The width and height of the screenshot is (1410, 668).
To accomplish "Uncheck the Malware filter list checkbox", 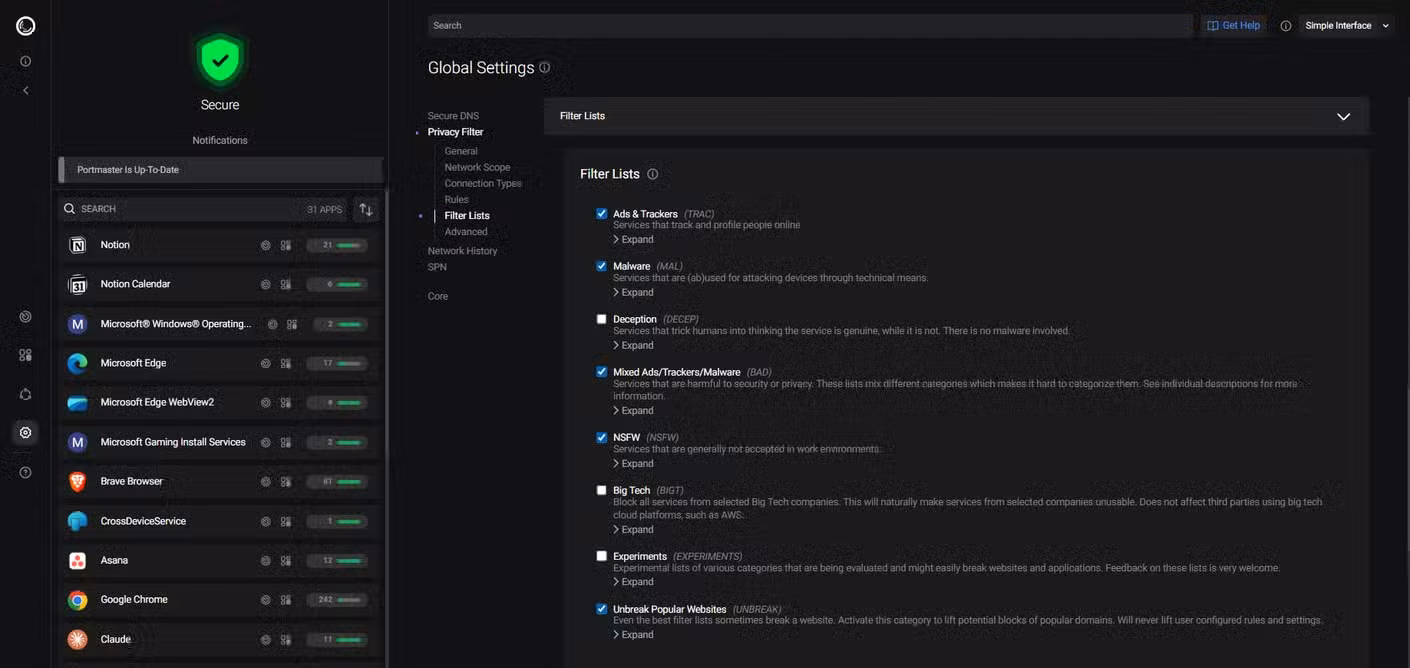I will pos(602,267).
